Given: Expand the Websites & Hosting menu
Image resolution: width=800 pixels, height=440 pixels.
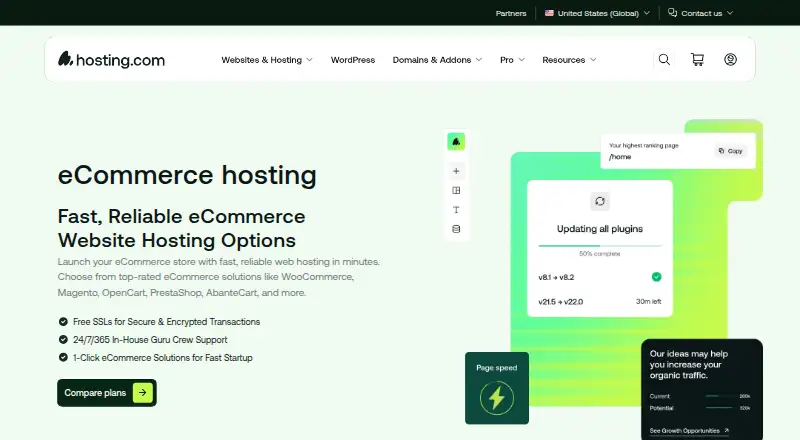Looking at the screenshot, I should [267, 60].
